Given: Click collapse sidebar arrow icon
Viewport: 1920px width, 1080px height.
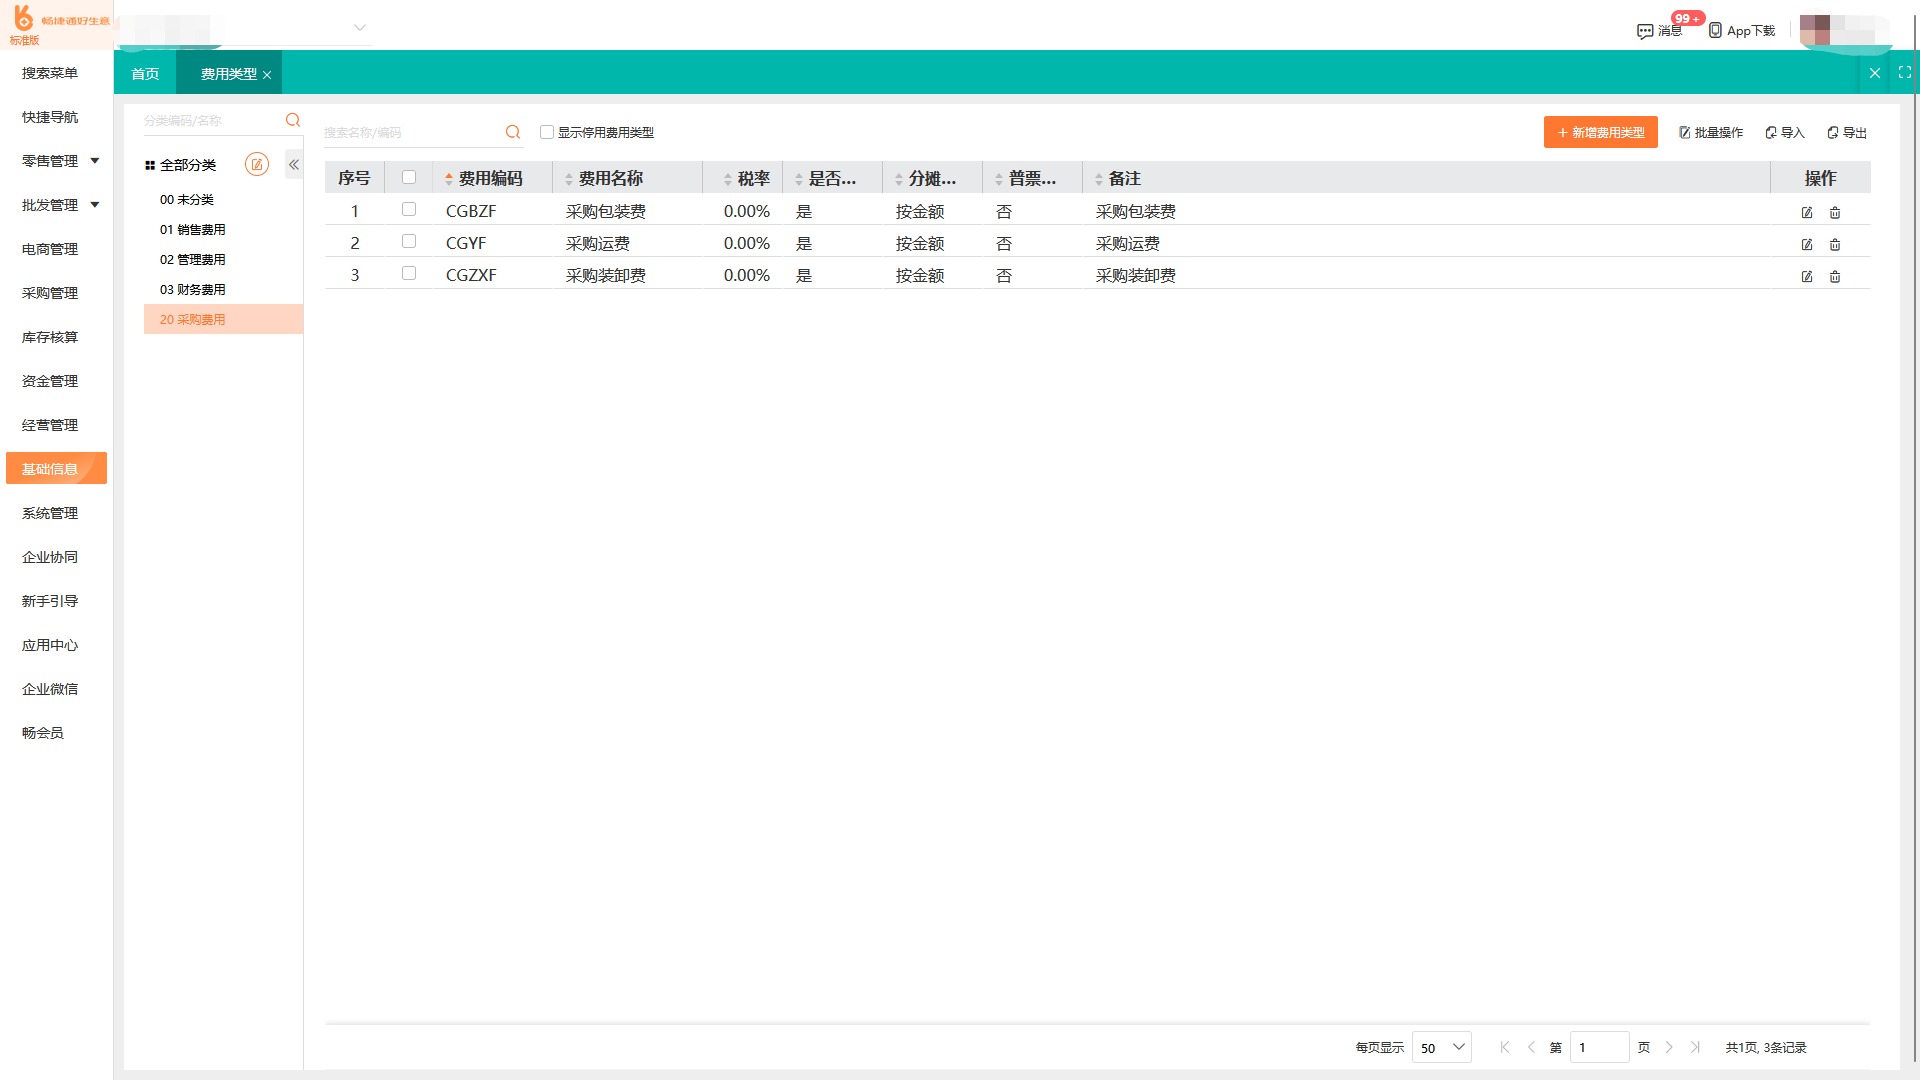Looking at the screenshot, I should (293, 165).
